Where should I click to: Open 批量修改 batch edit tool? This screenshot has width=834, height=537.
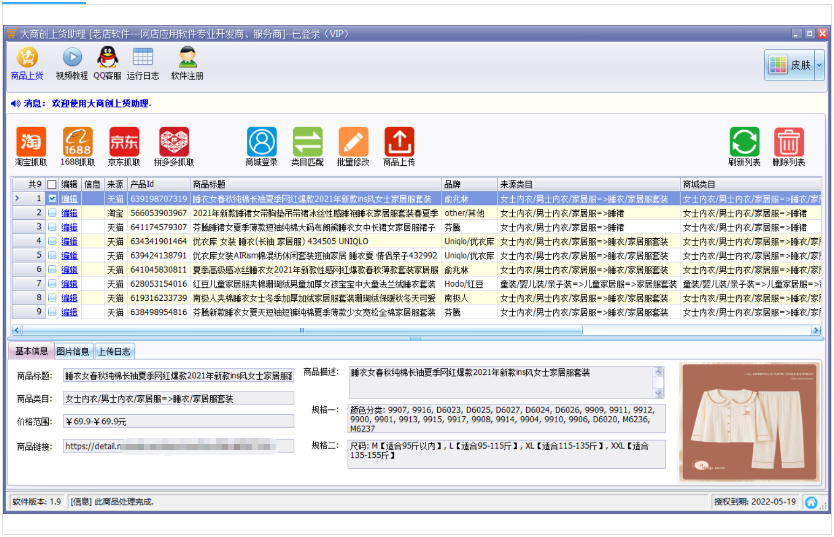[x=353, y=142]
